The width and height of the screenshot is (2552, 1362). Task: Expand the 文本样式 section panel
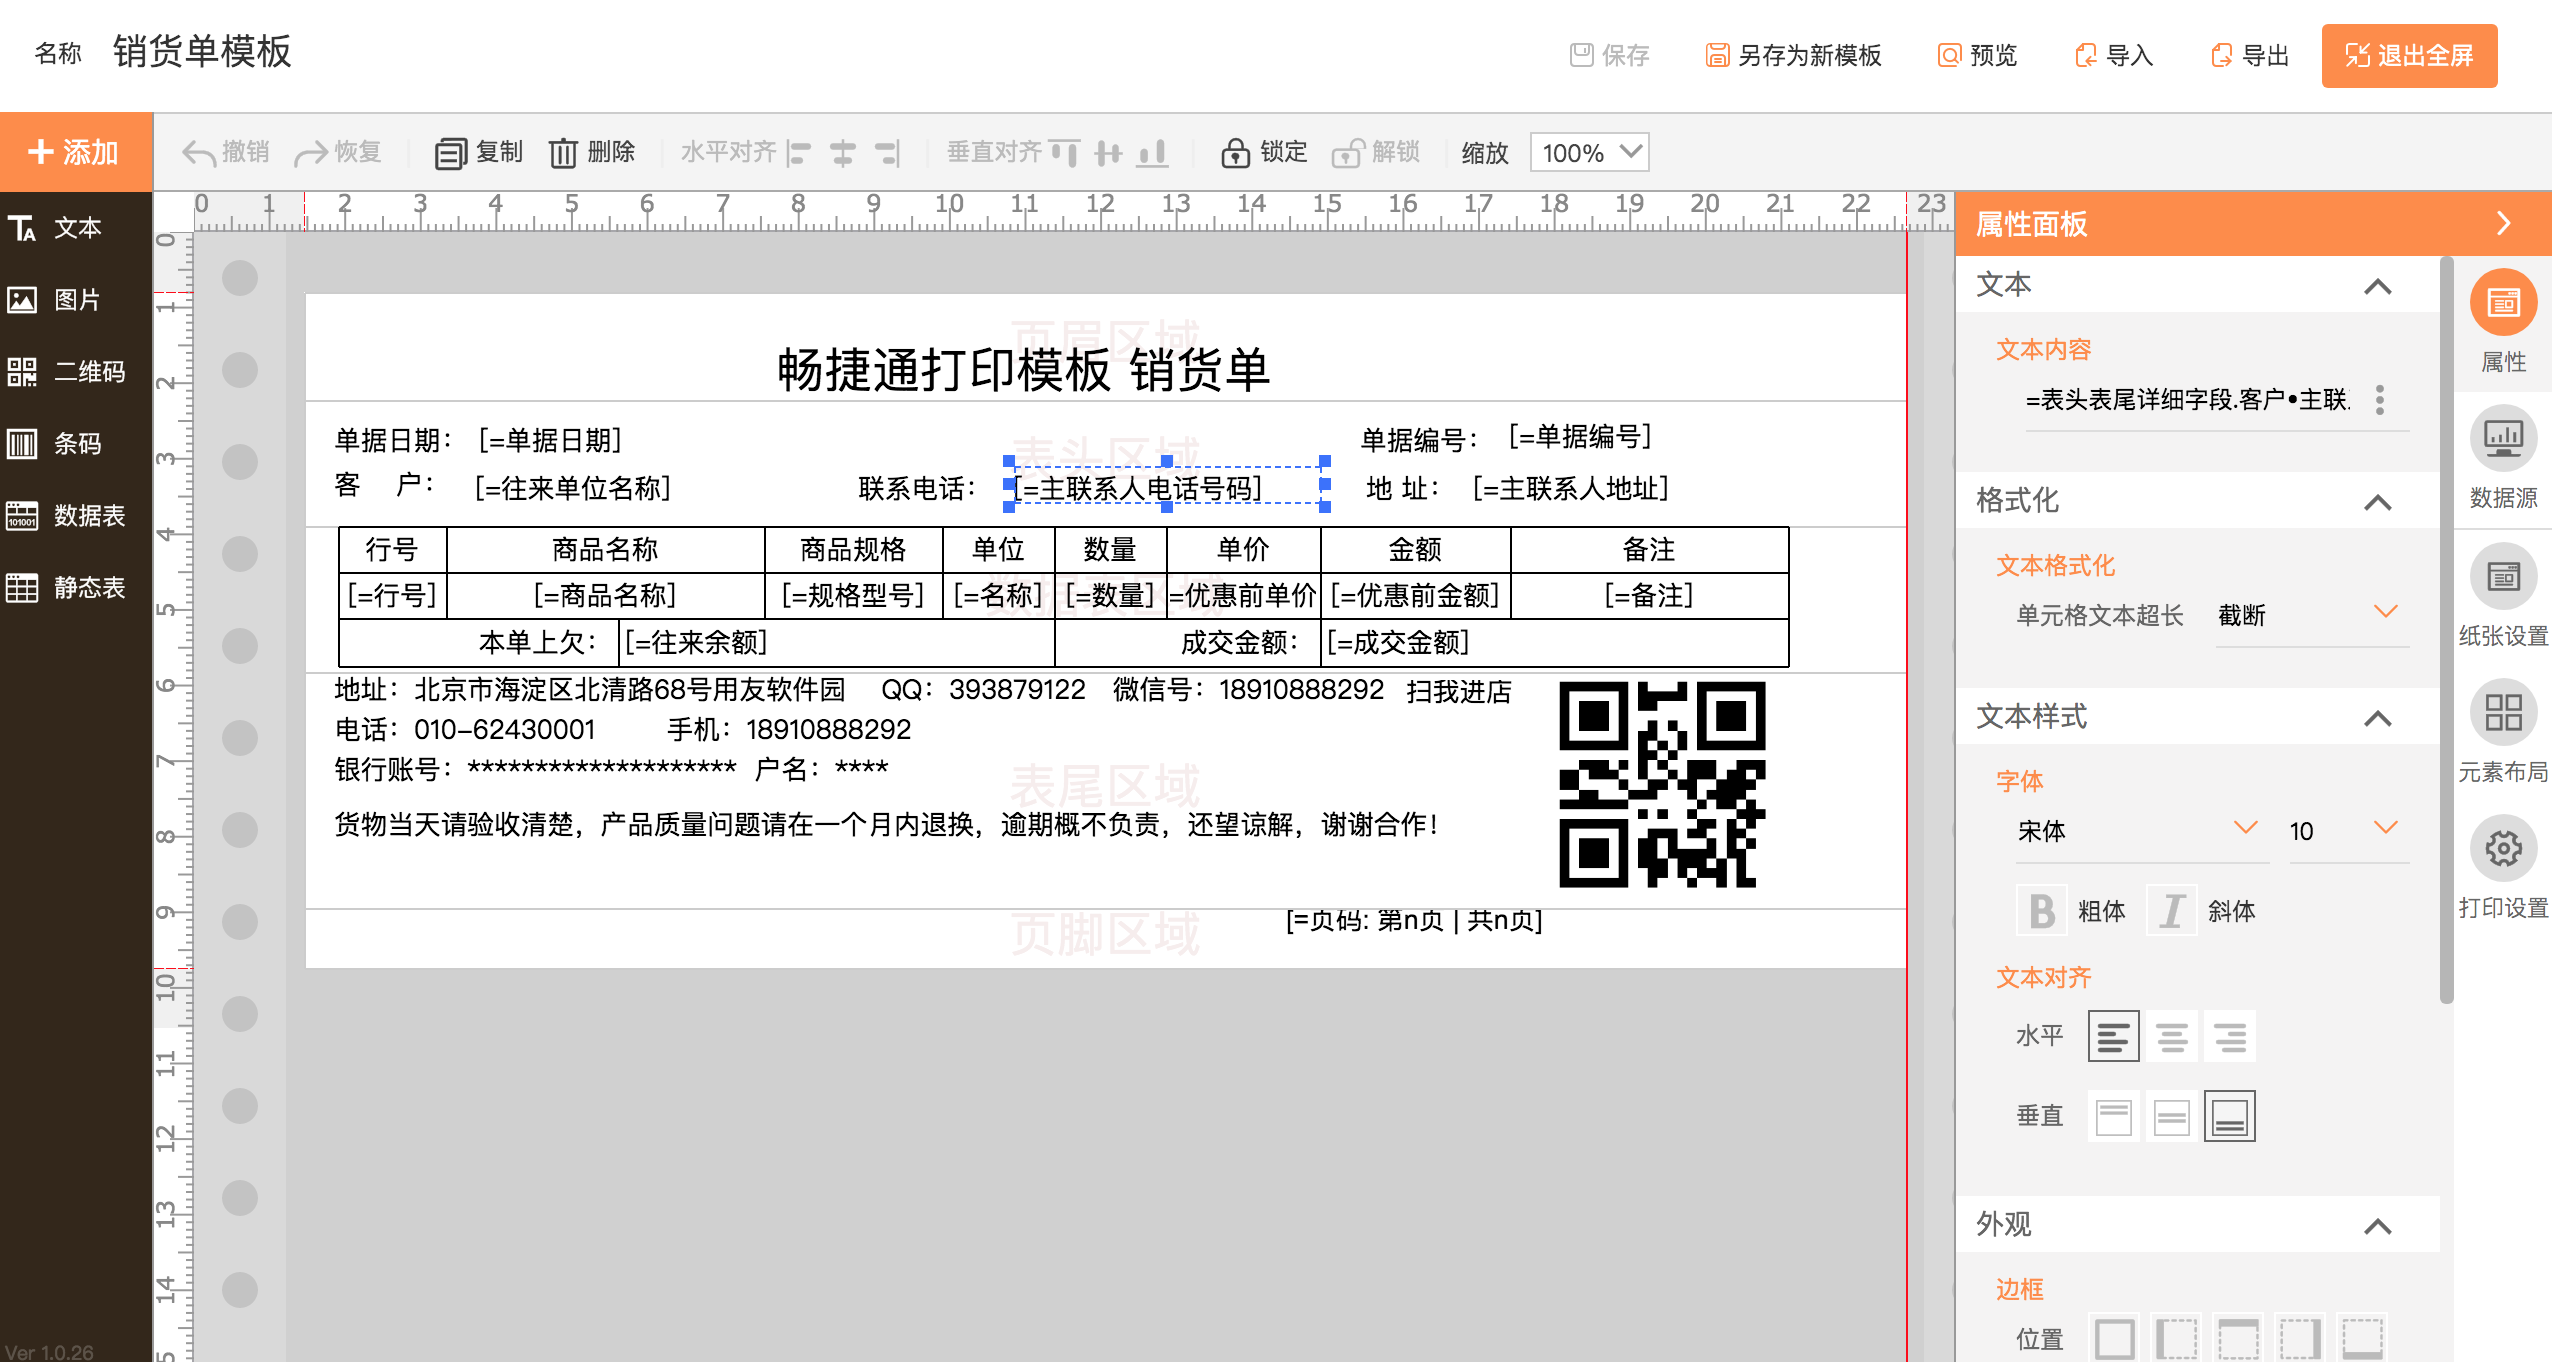tap(2378, 717)
